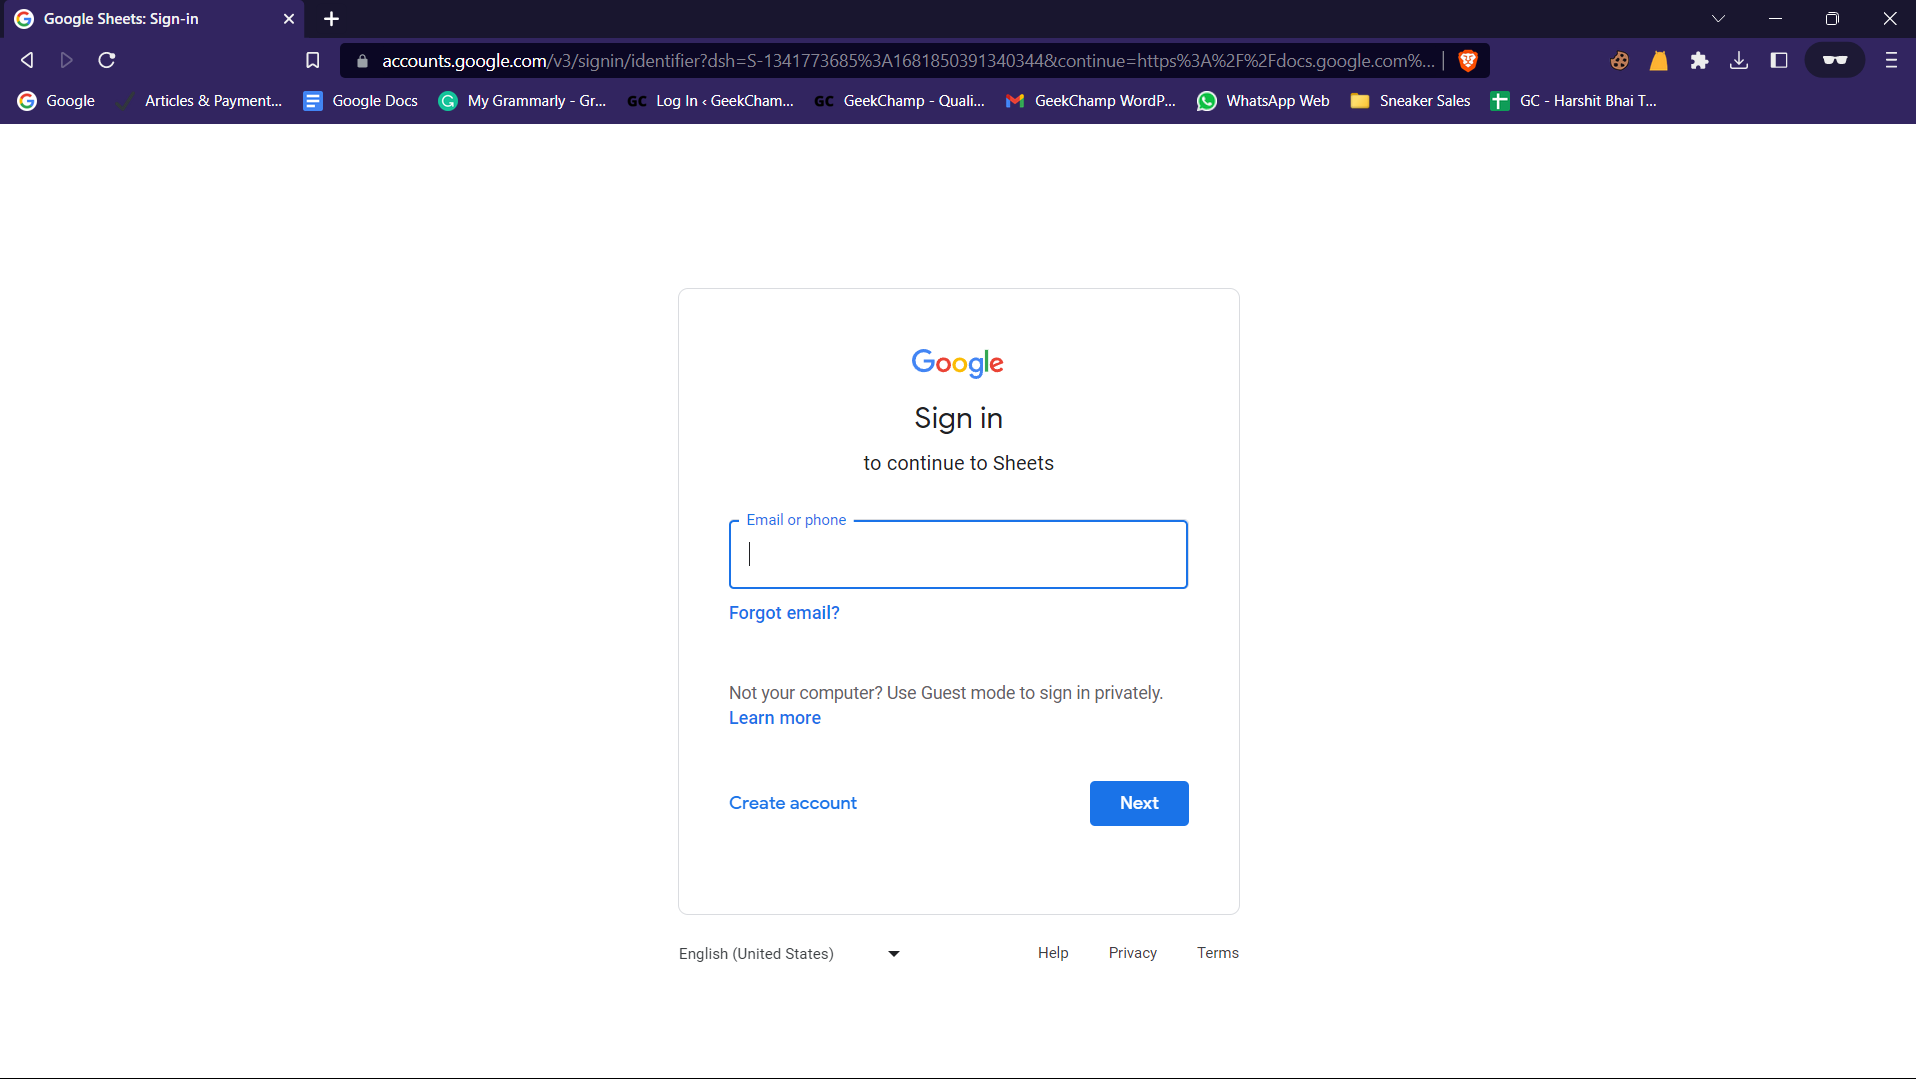Click the Brave Shields lion icon
This screenshot has height=1079, width=1916.
[x=1467, y=61]
